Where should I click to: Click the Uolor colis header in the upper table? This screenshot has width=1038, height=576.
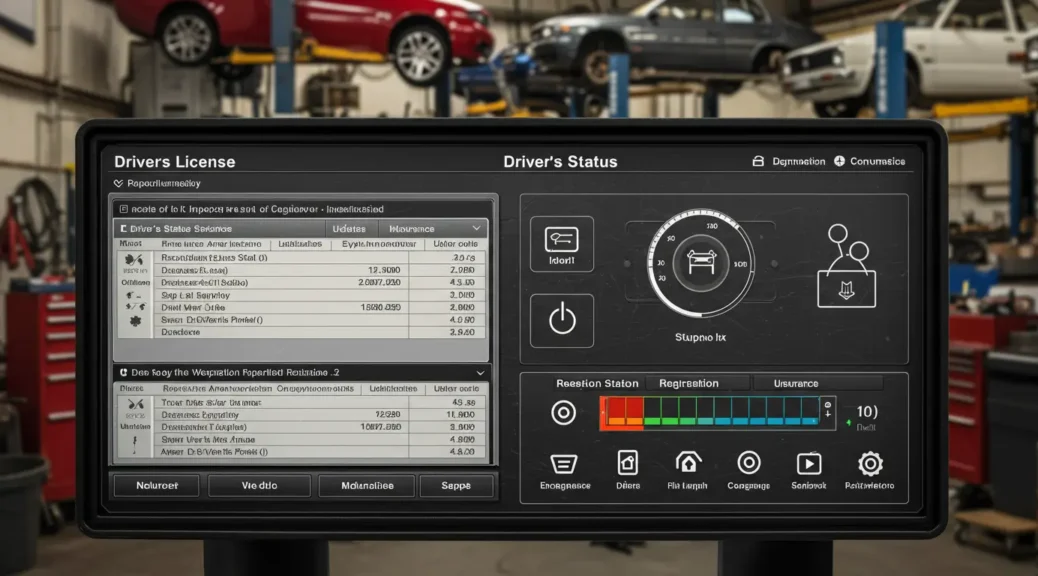[455, 244]
